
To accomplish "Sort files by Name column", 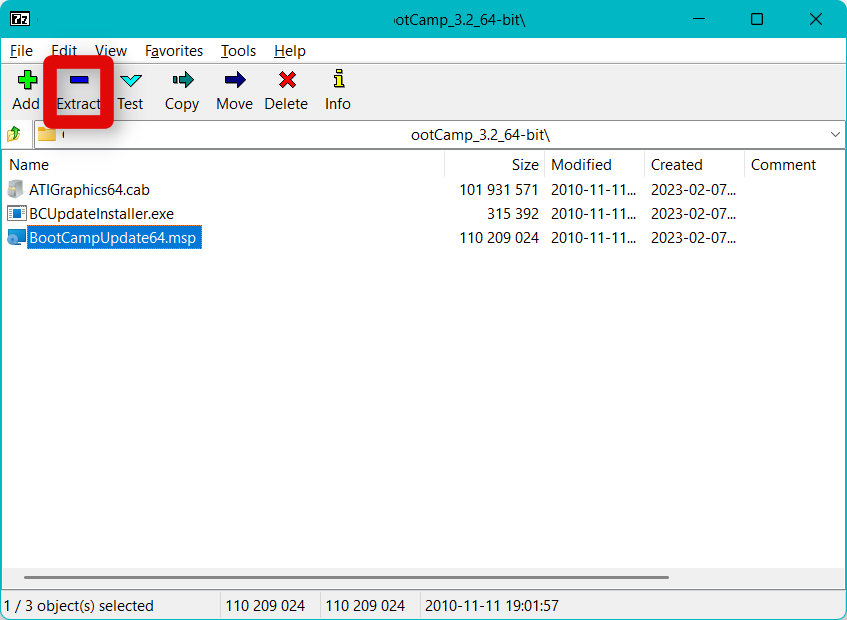I will 223,165.
